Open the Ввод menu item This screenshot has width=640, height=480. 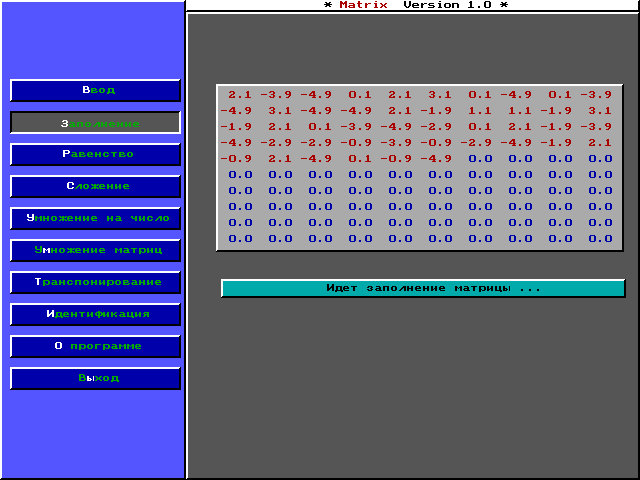[x=95, y=90]
